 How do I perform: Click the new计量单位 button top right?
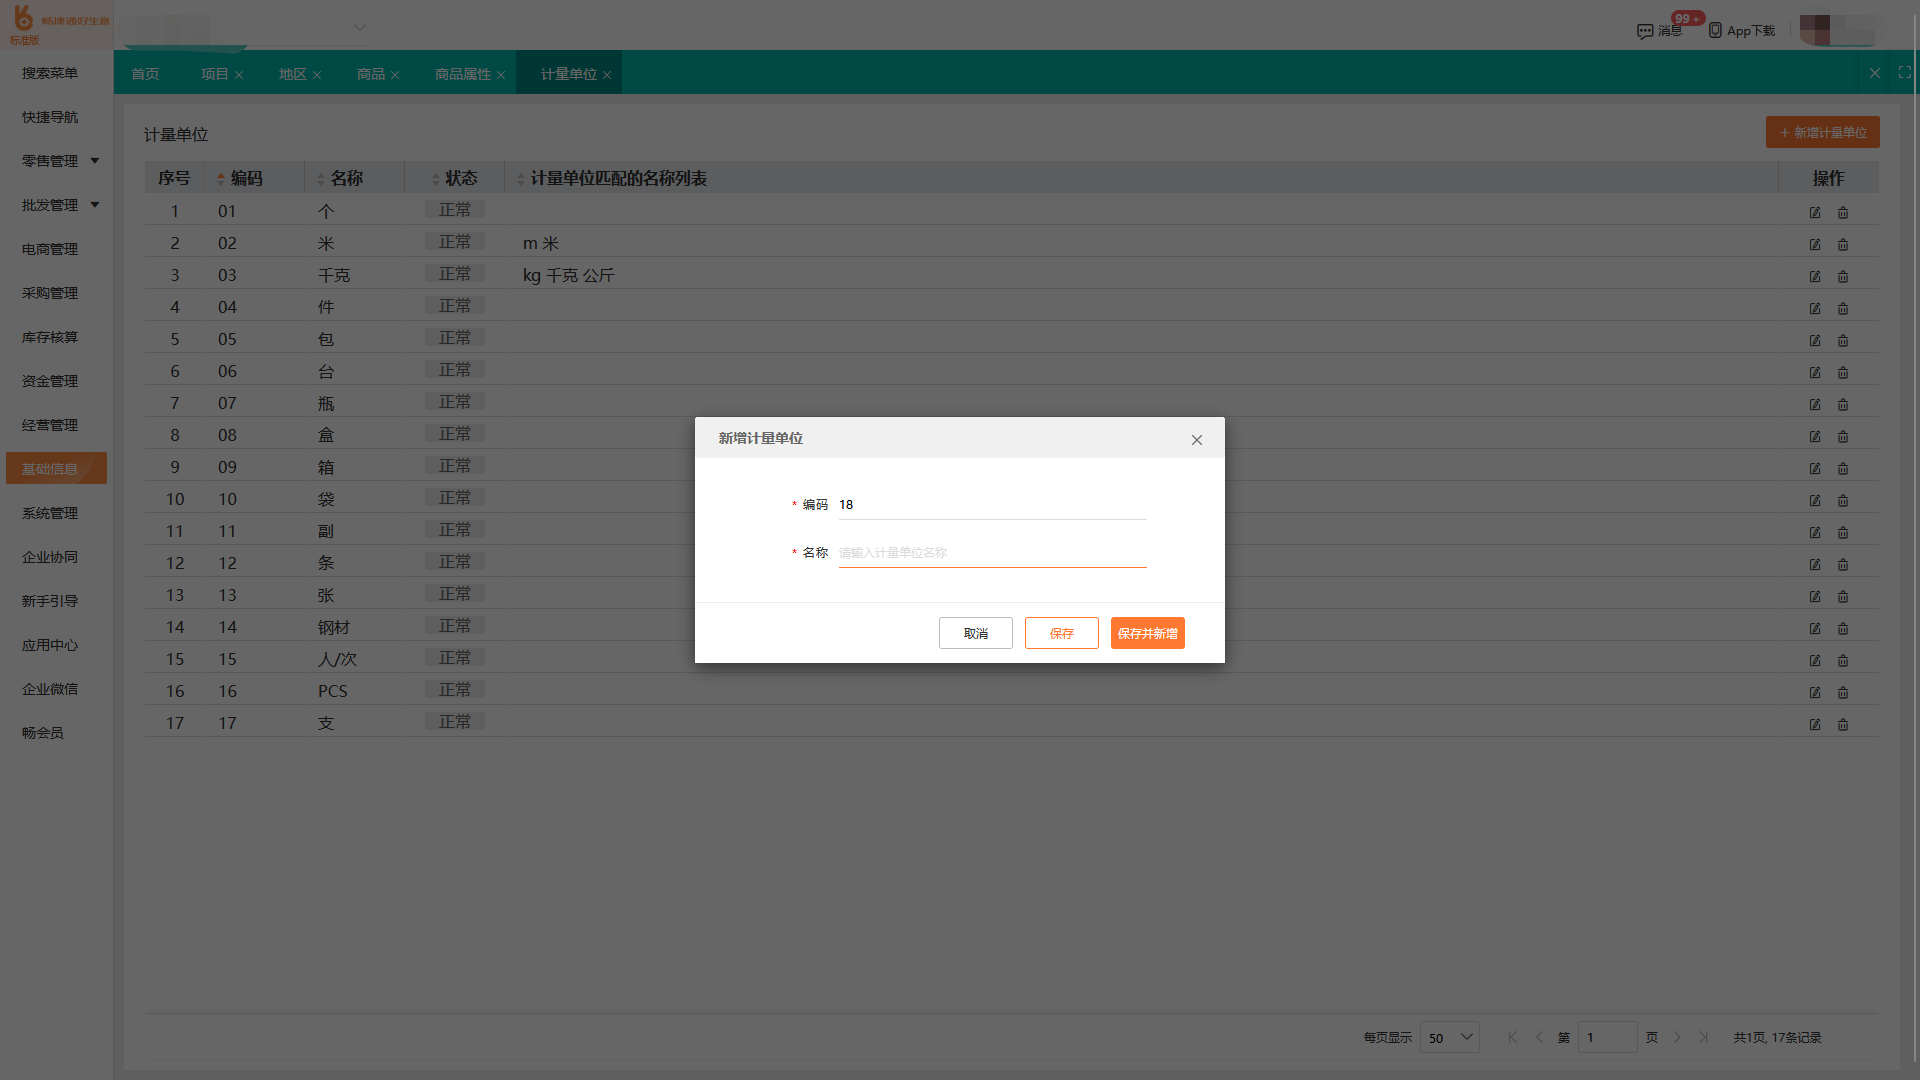pos(1822,132)
